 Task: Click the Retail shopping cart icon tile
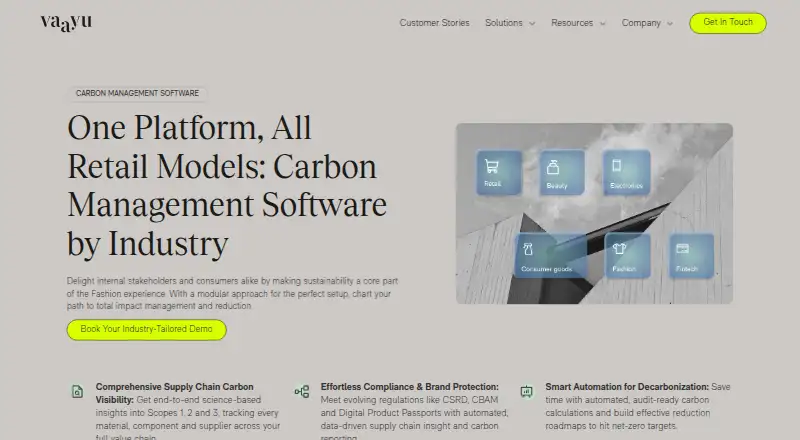(499, 173)
